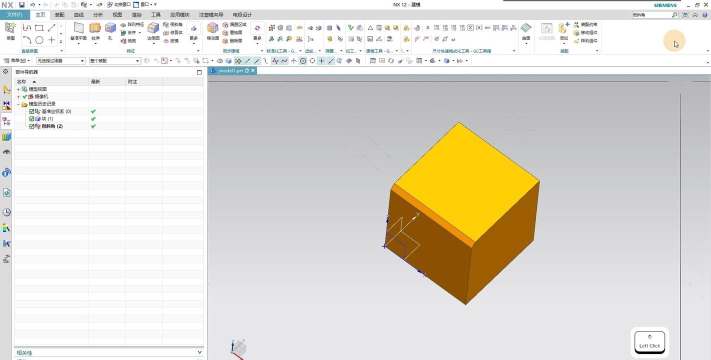Open the Sketch (草图) tool
The height and width of the screenshot is (360, 711).
(10, 31)
